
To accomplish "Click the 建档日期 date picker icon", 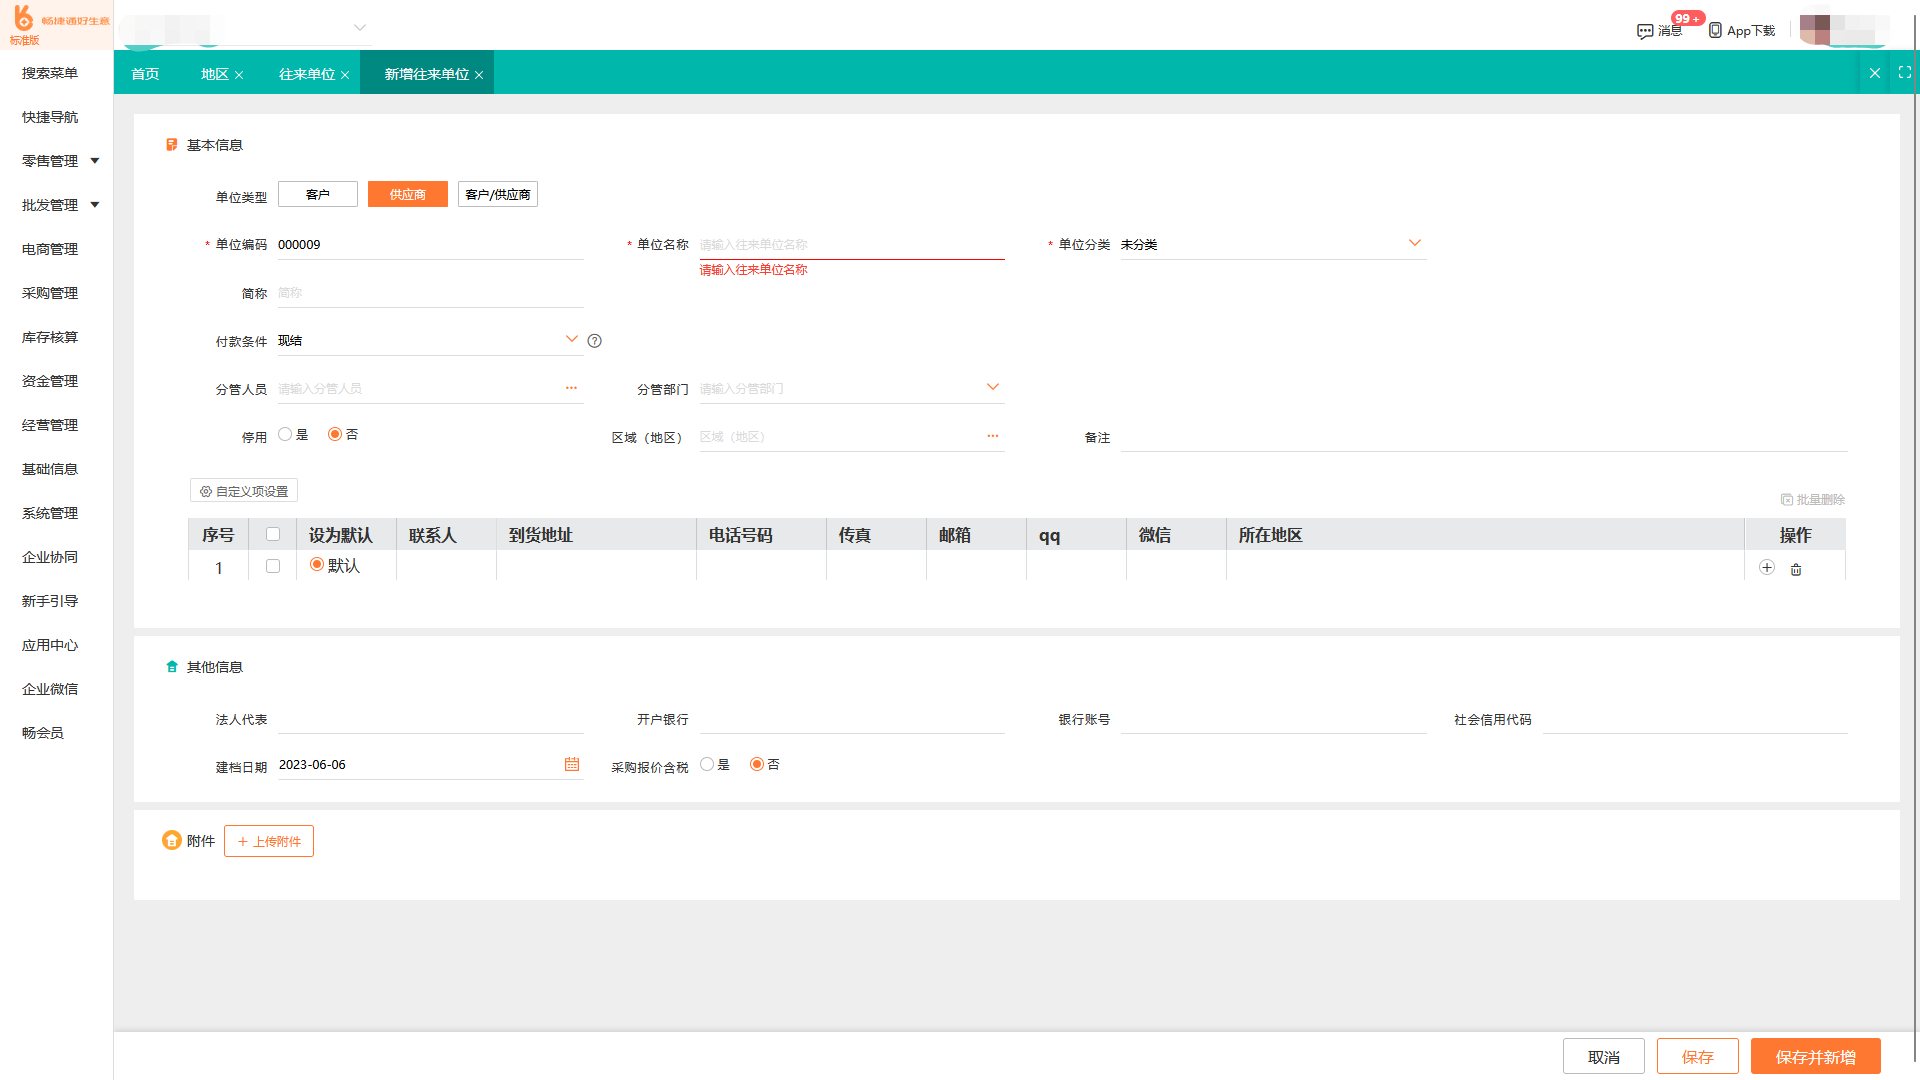I will [572, 764].
